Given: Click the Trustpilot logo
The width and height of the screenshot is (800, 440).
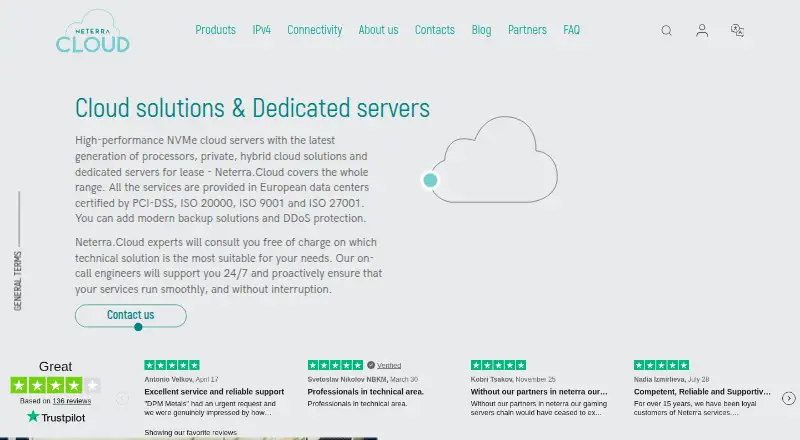Looking at the screenshot, I should pos(56,417).
